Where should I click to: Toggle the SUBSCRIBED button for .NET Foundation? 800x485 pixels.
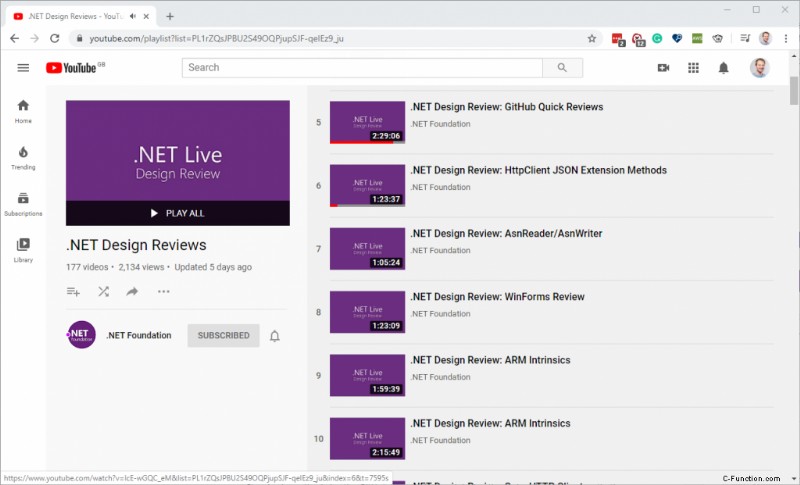(223, 335)
